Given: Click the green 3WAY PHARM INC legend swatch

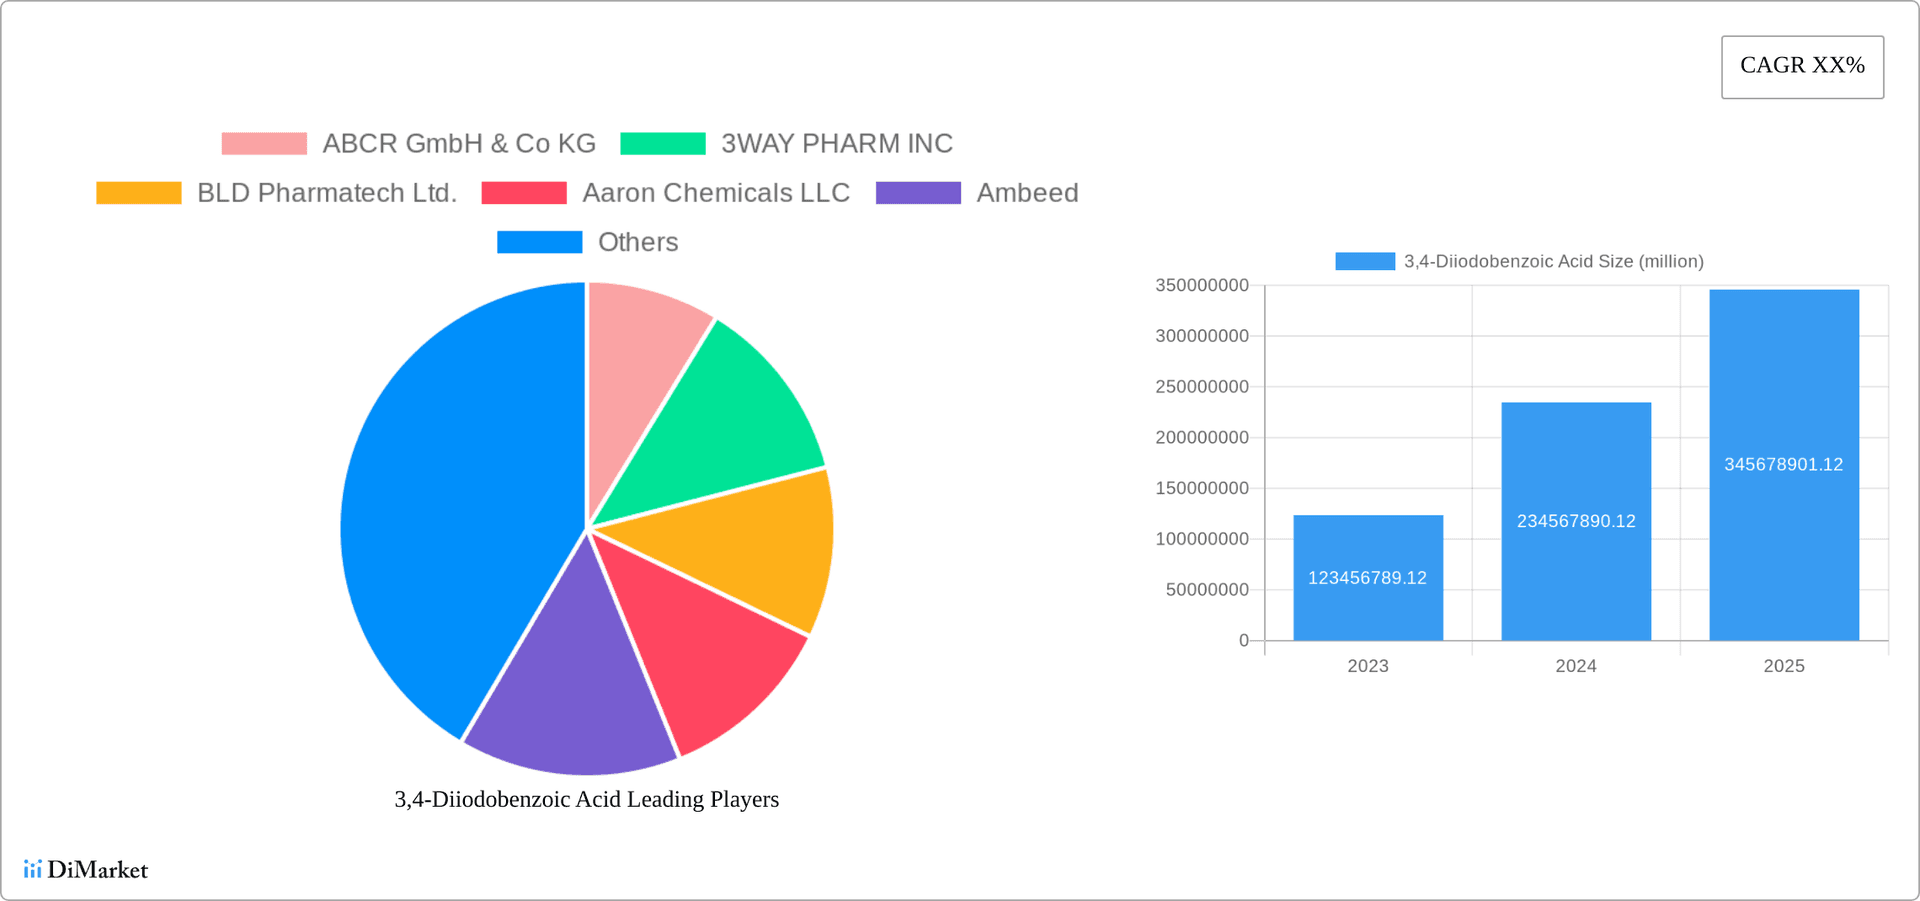Looking at the screenshot, I should point(662,143).
